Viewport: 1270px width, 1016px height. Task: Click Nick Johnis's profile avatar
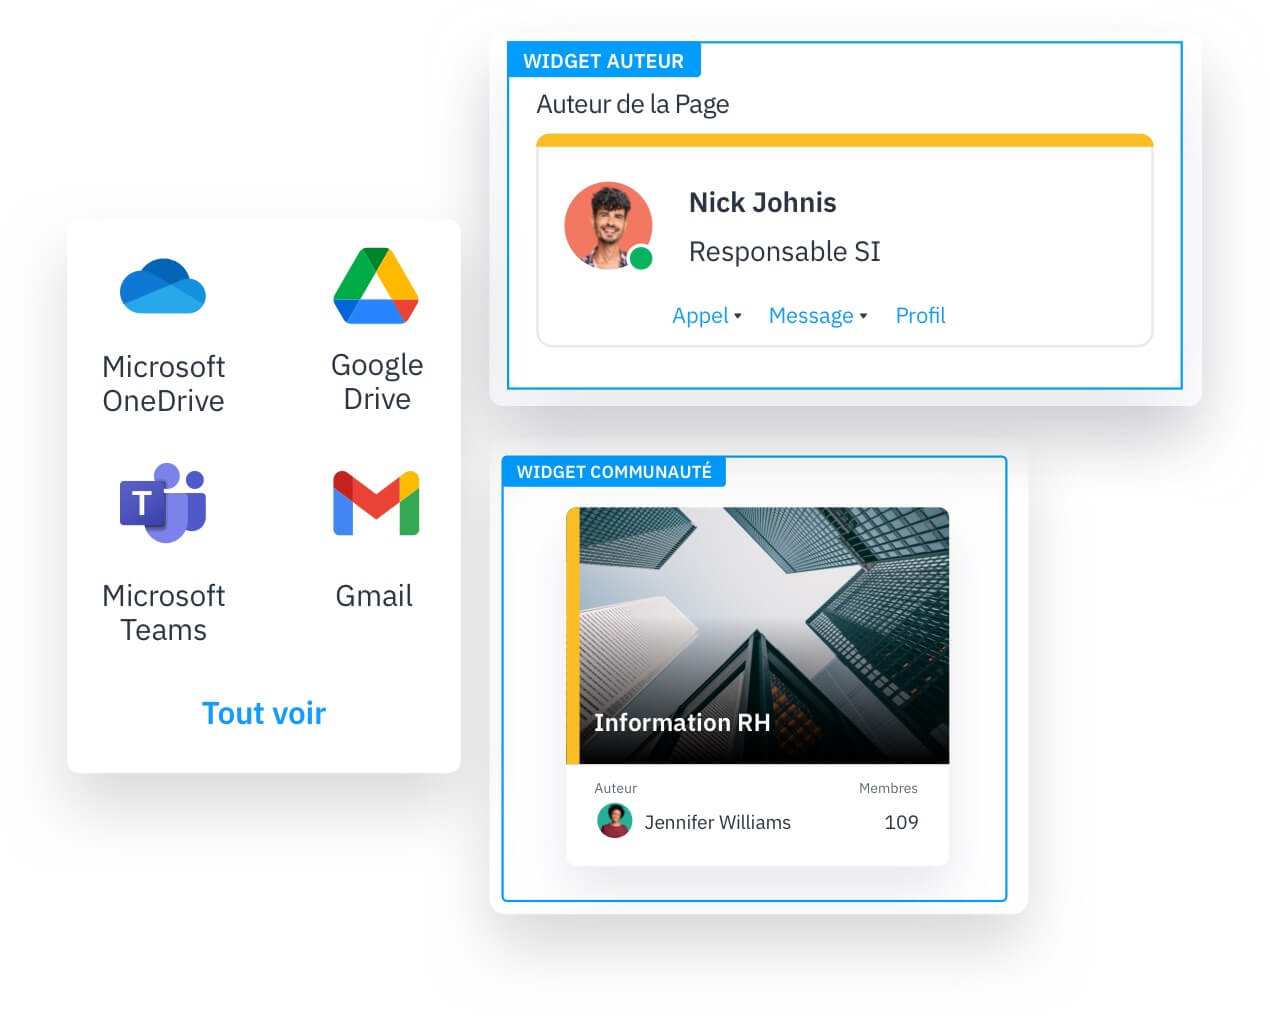pyautogui.click(x=608, y=227)
